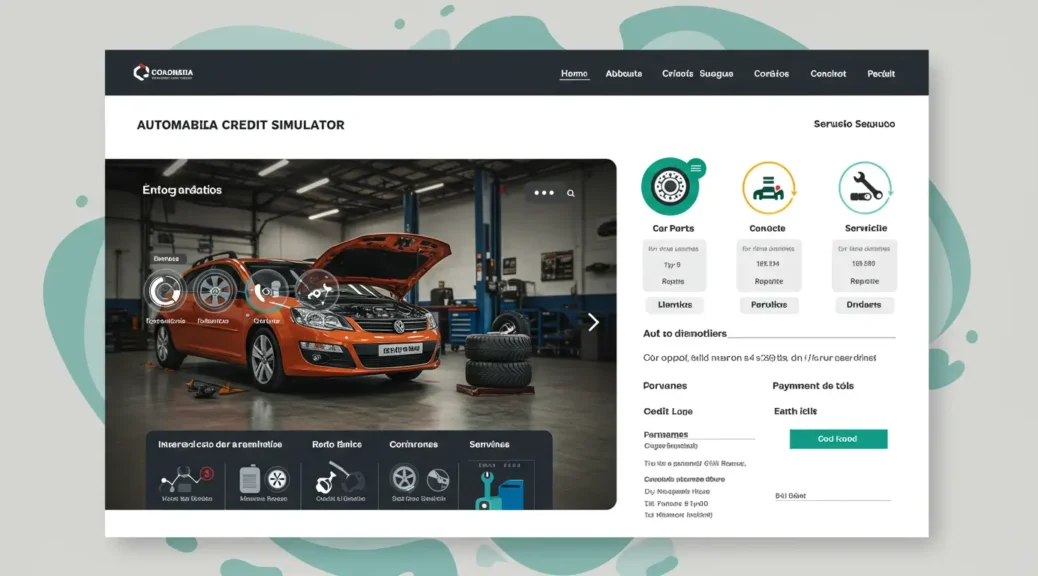This screenshot has width=1038, height=576.
Task: Click the circular wheel overlay icon on the car
Action: (213, 291)
